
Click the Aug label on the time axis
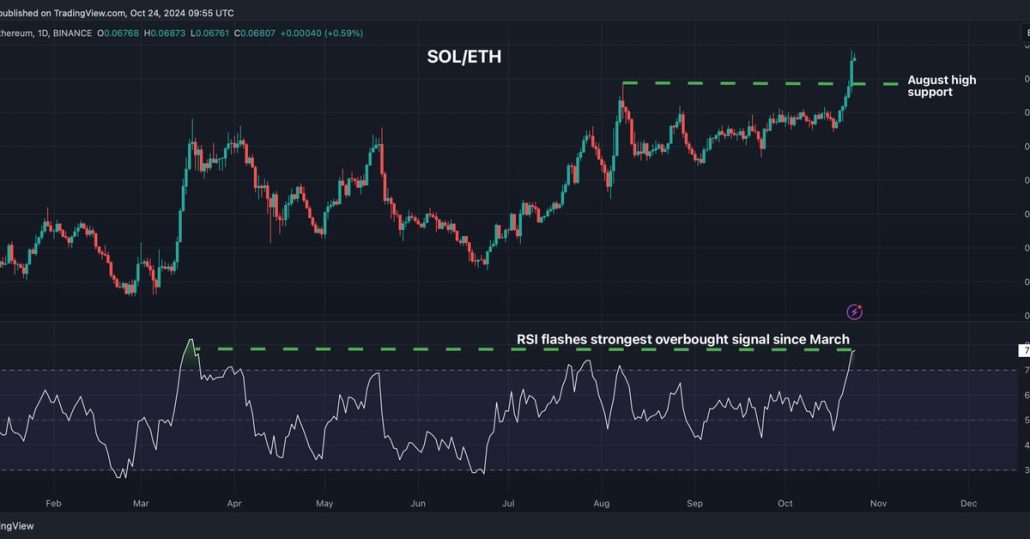[602, 503]
